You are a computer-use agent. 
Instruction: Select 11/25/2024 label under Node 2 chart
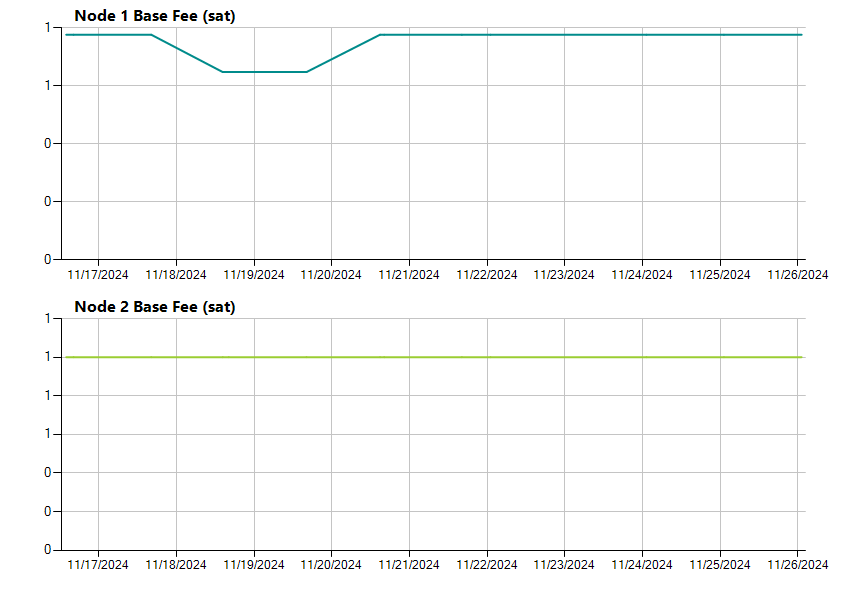point(720,565)
